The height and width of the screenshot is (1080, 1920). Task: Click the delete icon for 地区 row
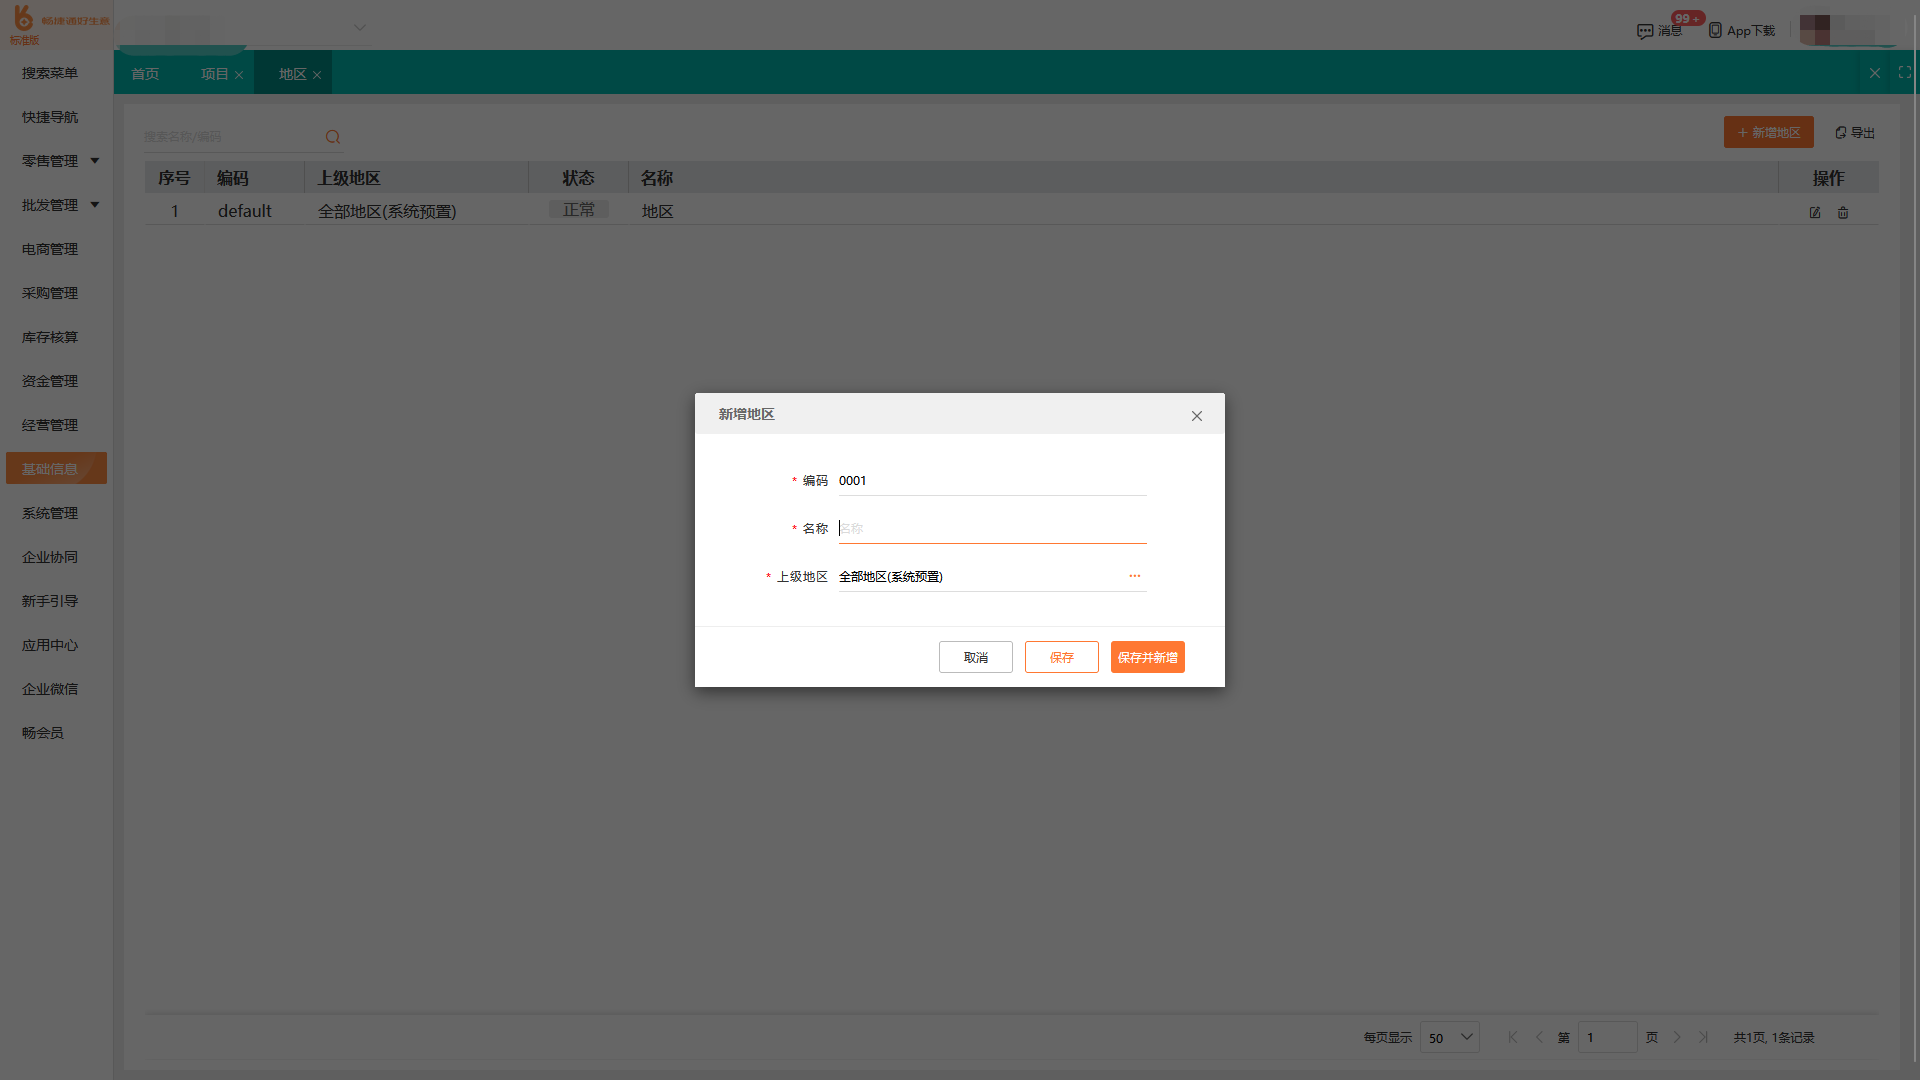[1842, 212]
